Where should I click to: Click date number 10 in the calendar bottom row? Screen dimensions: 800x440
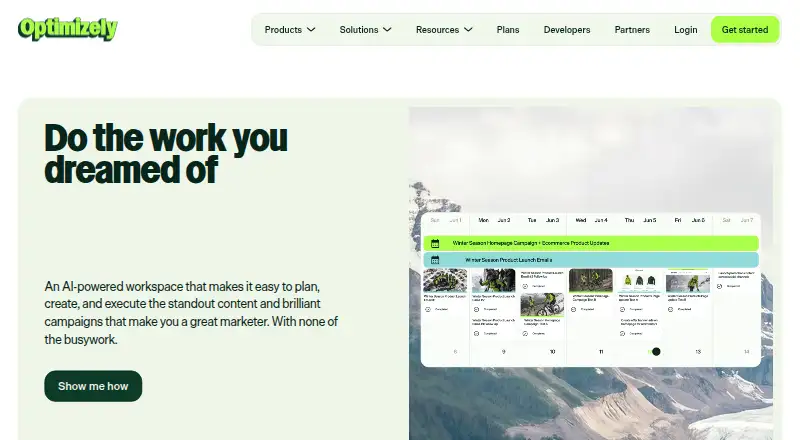coord(552,352)
